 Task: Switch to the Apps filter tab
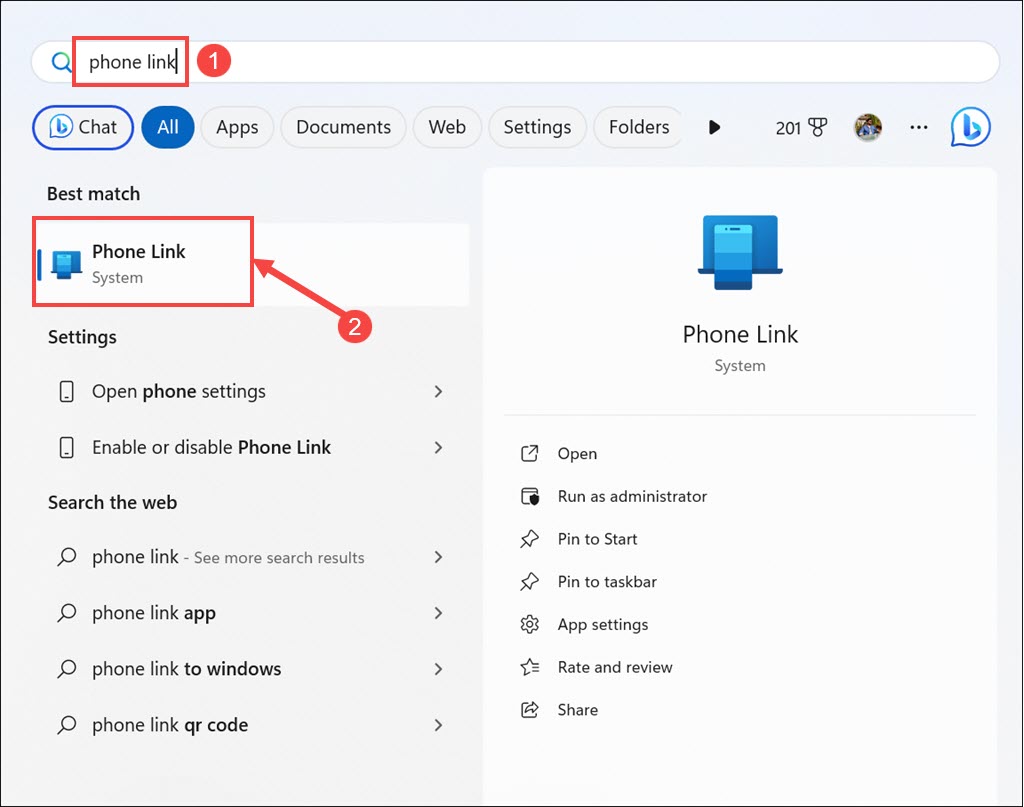pos(237,127)
